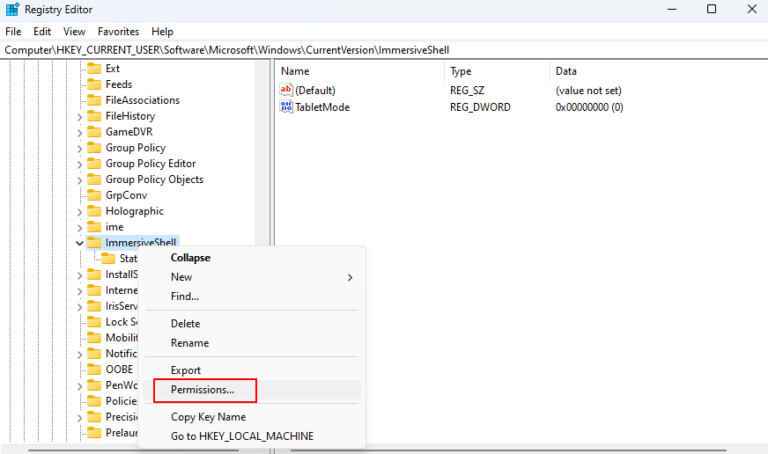Click the DWORD icon beside TabletMode
768x454 pixels.
(286, 106)
